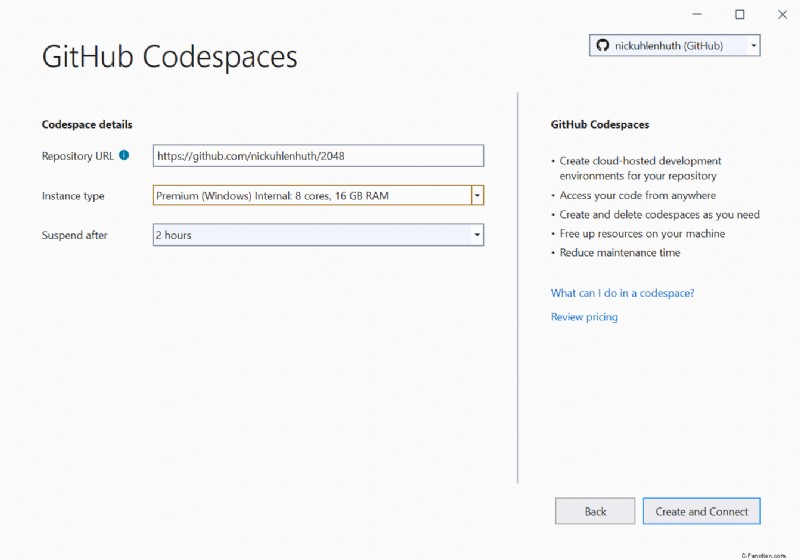This screenshot has width=800, height=560.
Task: Open the Review pricing link
Action: pyautogui.click(x=584, y=317)
